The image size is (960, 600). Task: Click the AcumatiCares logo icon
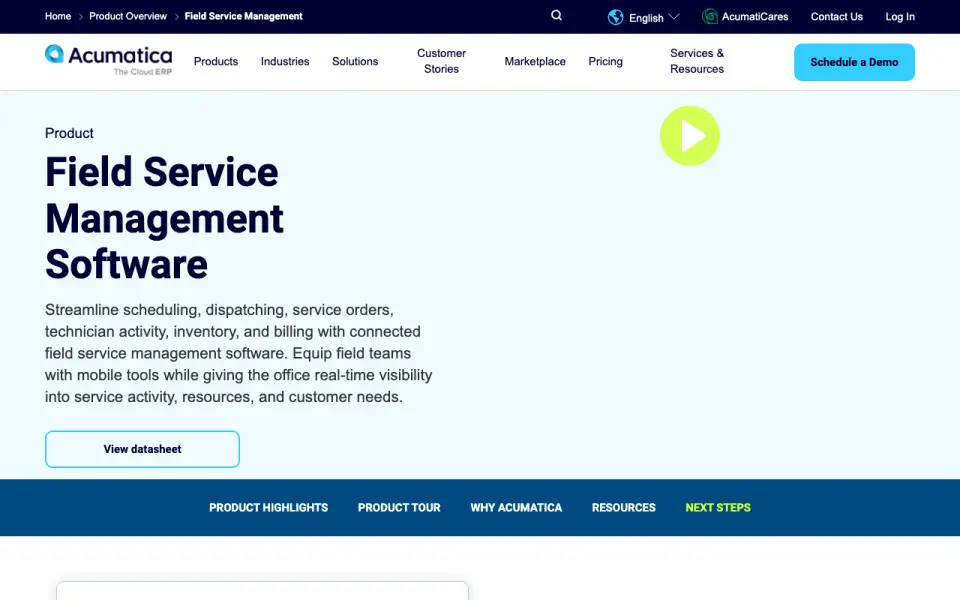coord(710,17)
